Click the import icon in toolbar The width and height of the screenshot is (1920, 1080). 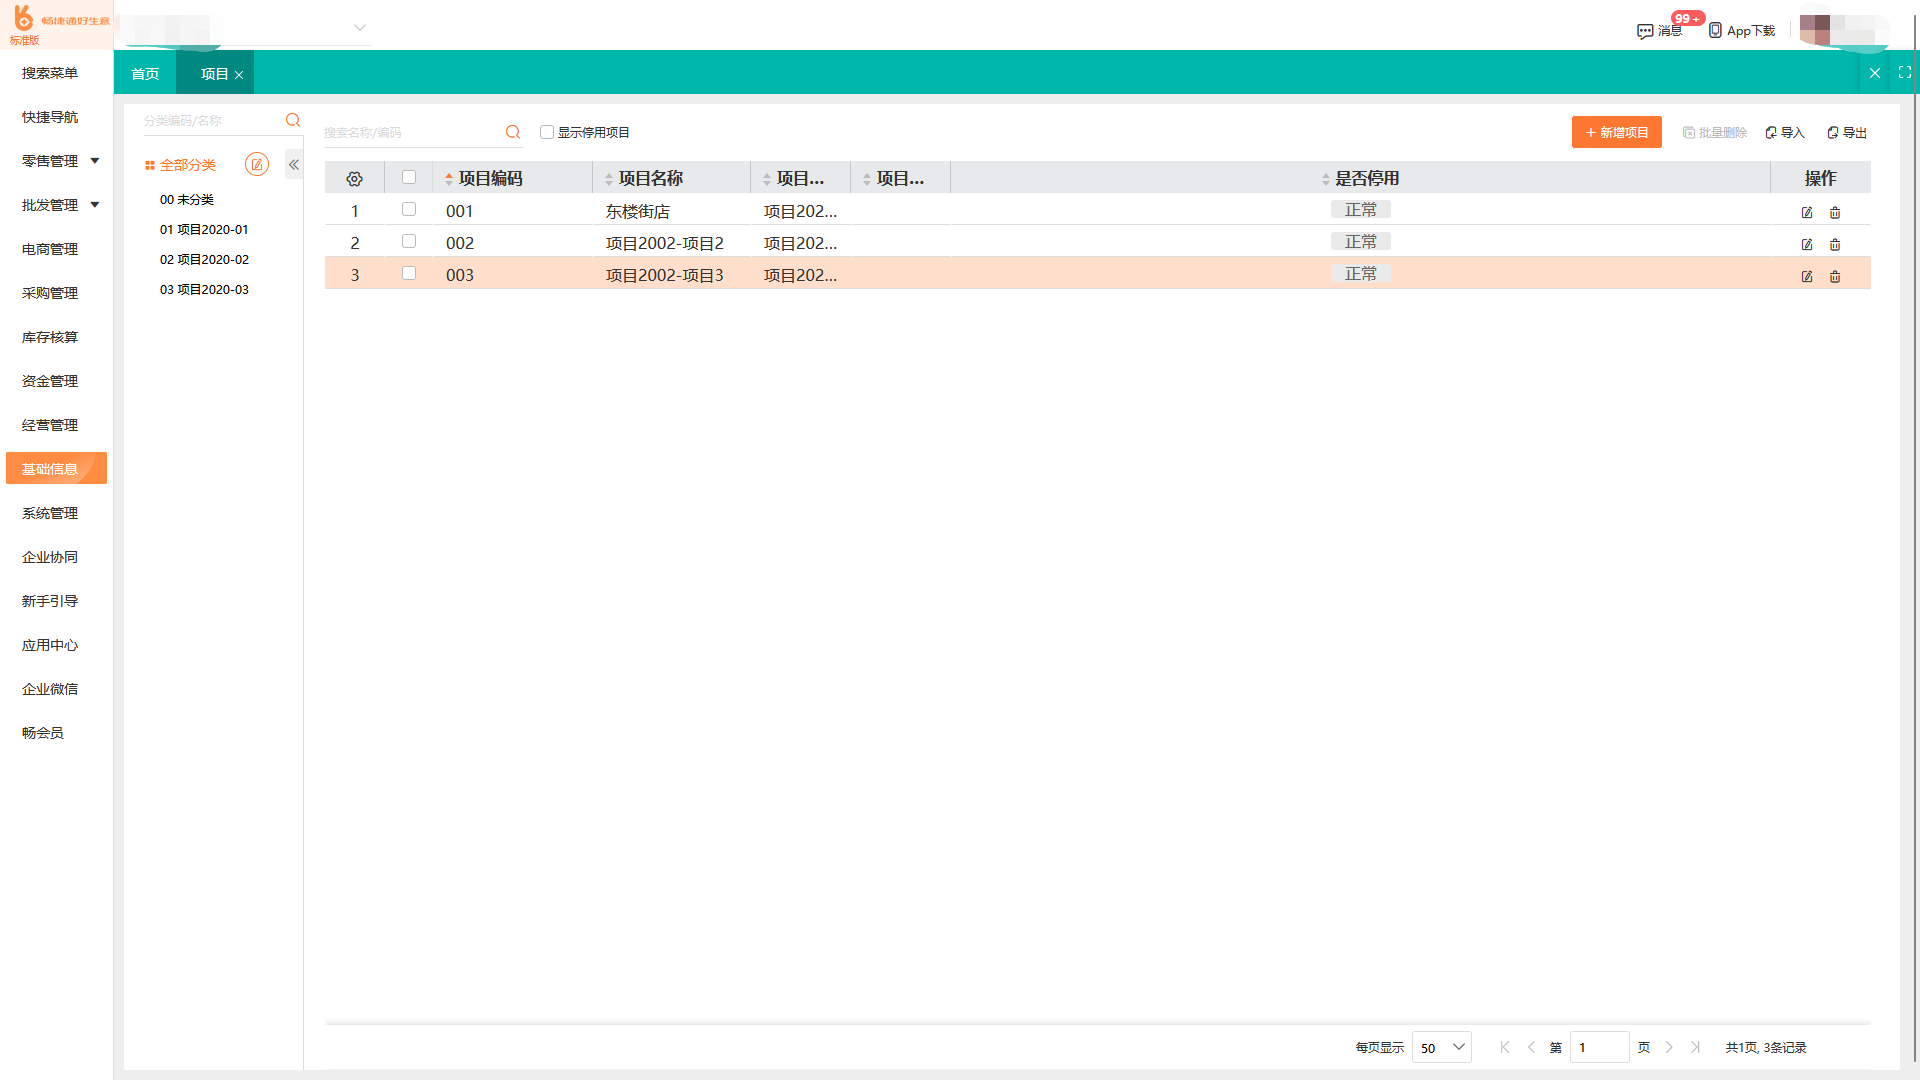[1789, 132]
